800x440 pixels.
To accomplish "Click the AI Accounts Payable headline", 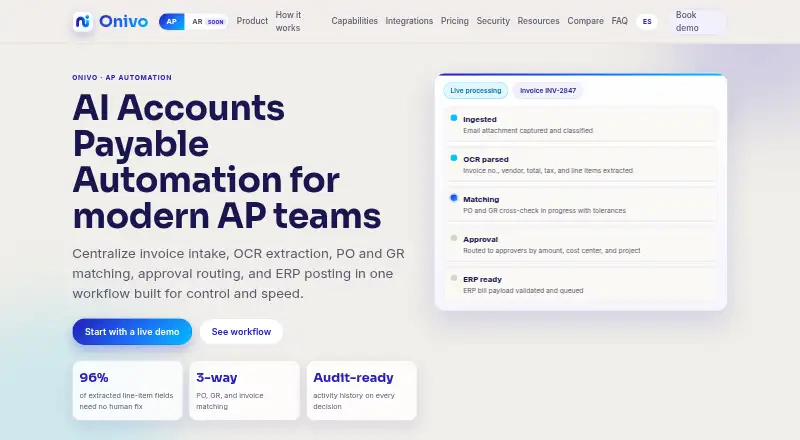I will [227, 162].
